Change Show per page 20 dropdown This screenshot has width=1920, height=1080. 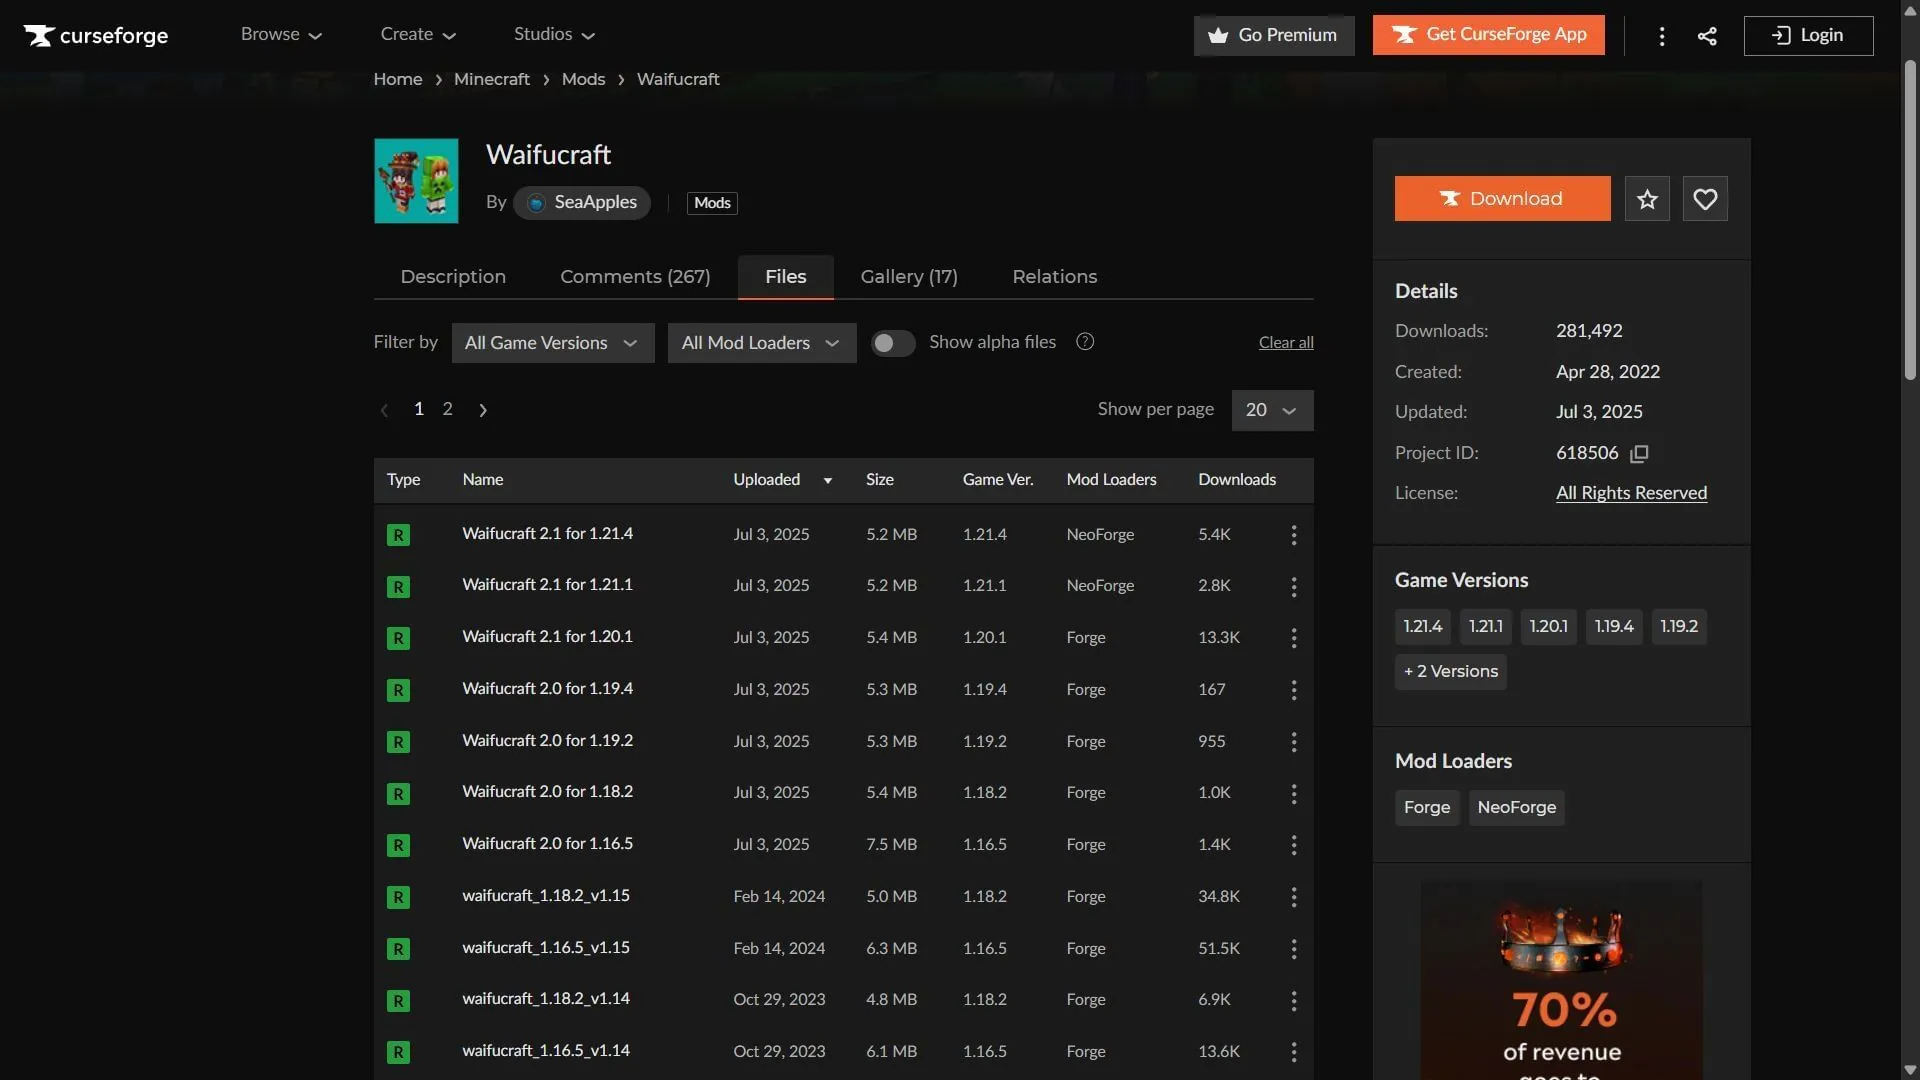point(1272,410)
